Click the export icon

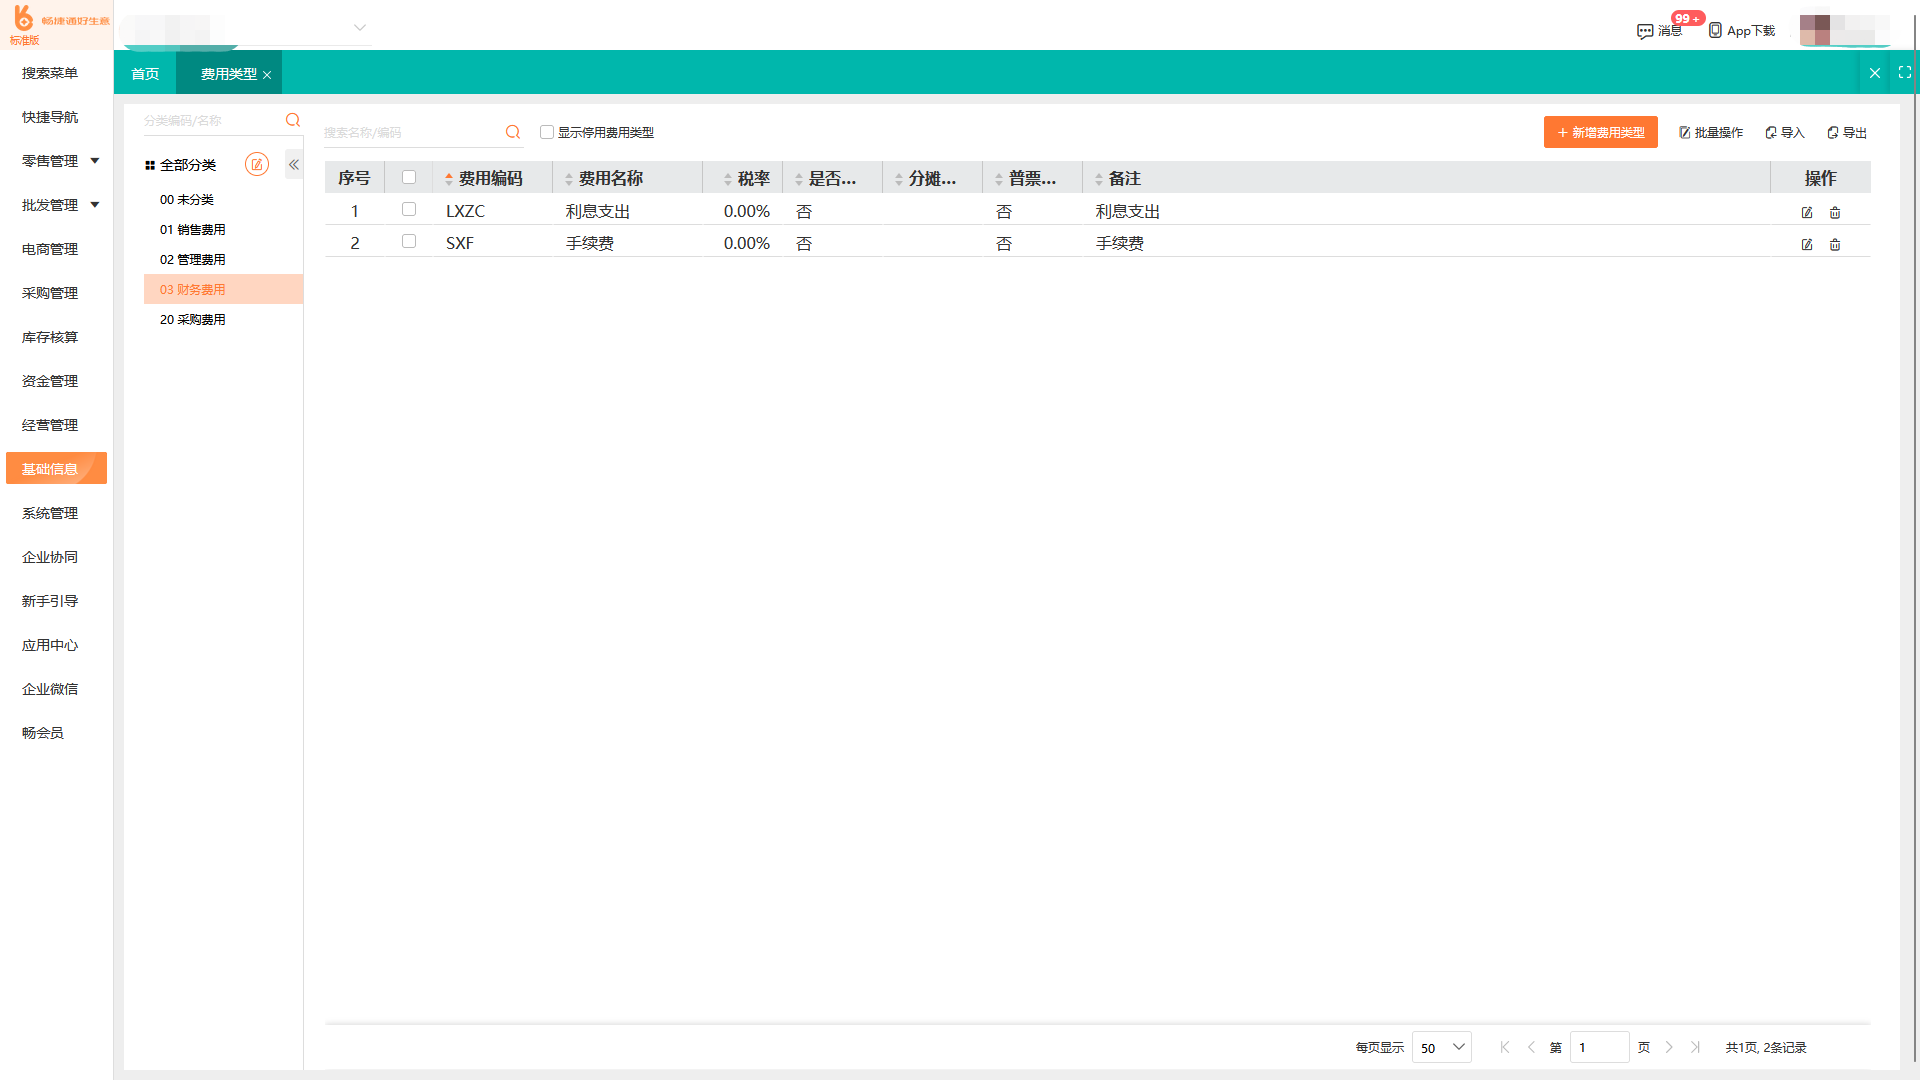[x=1846, y=131]
